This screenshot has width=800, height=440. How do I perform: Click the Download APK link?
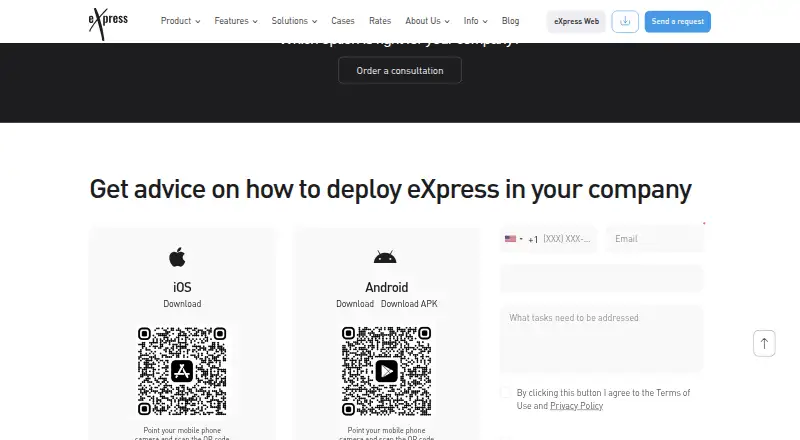409,304
